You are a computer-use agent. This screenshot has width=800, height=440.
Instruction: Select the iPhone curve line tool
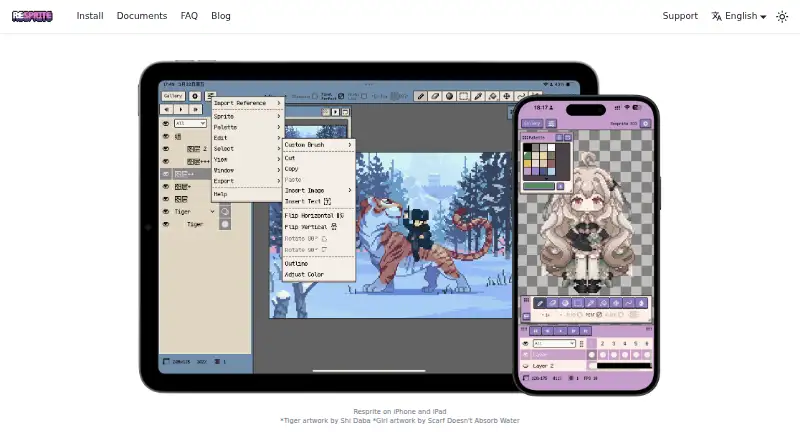[629, 303]
